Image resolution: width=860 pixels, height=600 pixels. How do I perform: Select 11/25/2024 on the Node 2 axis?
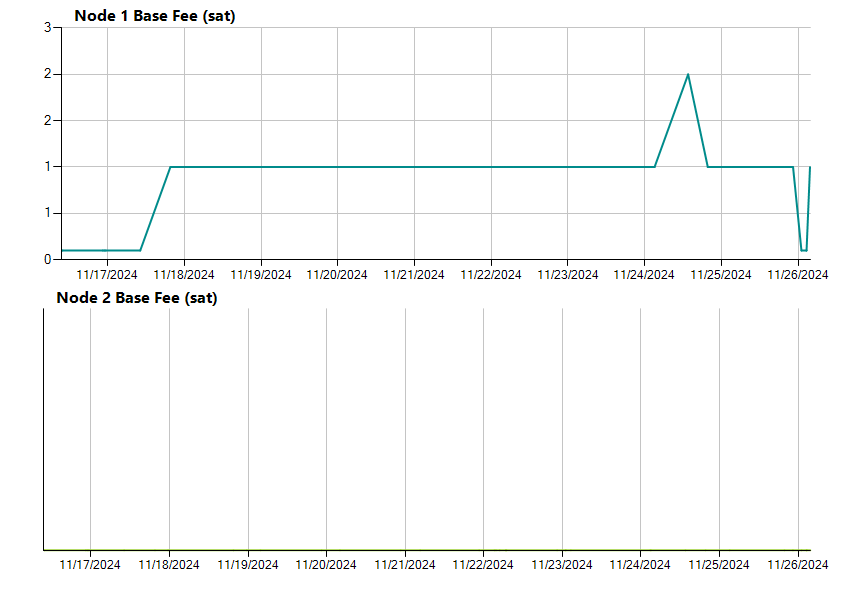(x=719, y=565)
